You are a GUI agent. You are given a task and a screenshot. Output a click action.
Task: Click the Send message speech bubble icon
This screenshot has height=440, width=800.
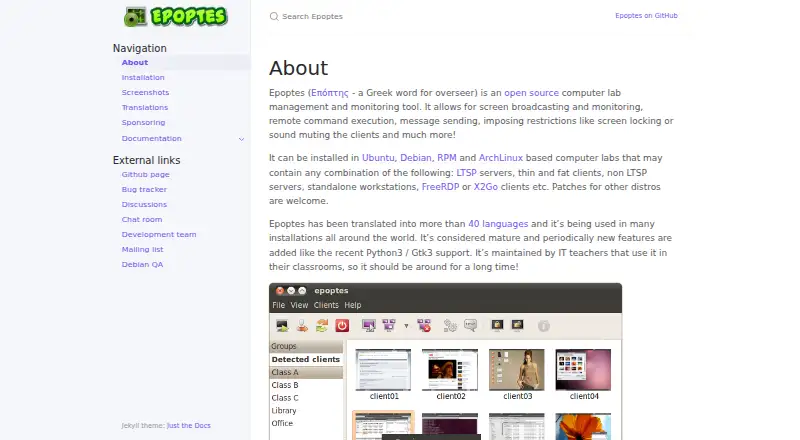(x=470, y=325)
